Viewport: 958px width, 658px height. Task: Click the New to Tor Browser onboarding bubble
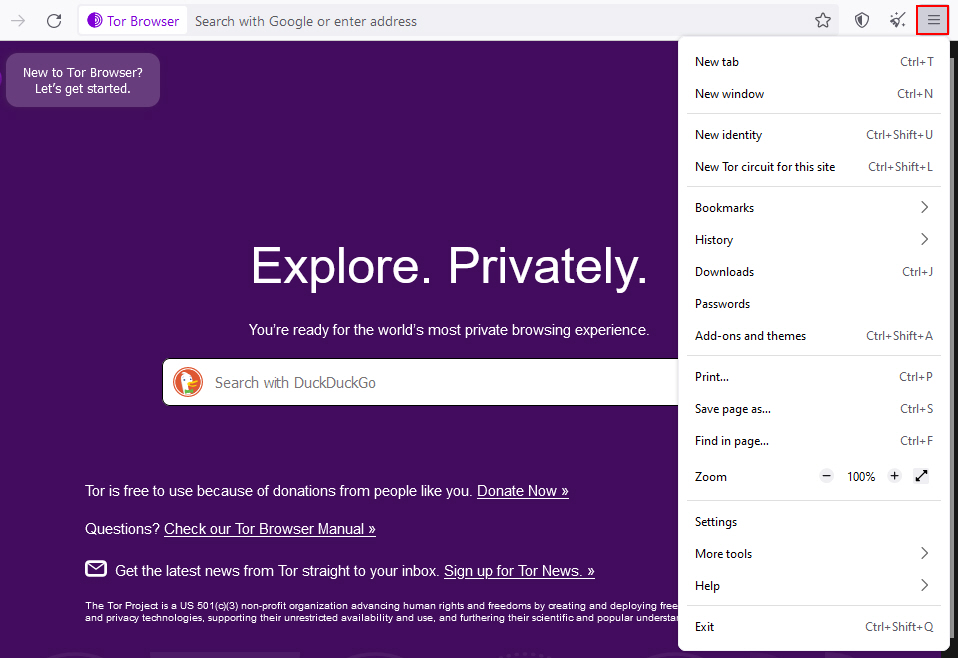coord(83,80)
